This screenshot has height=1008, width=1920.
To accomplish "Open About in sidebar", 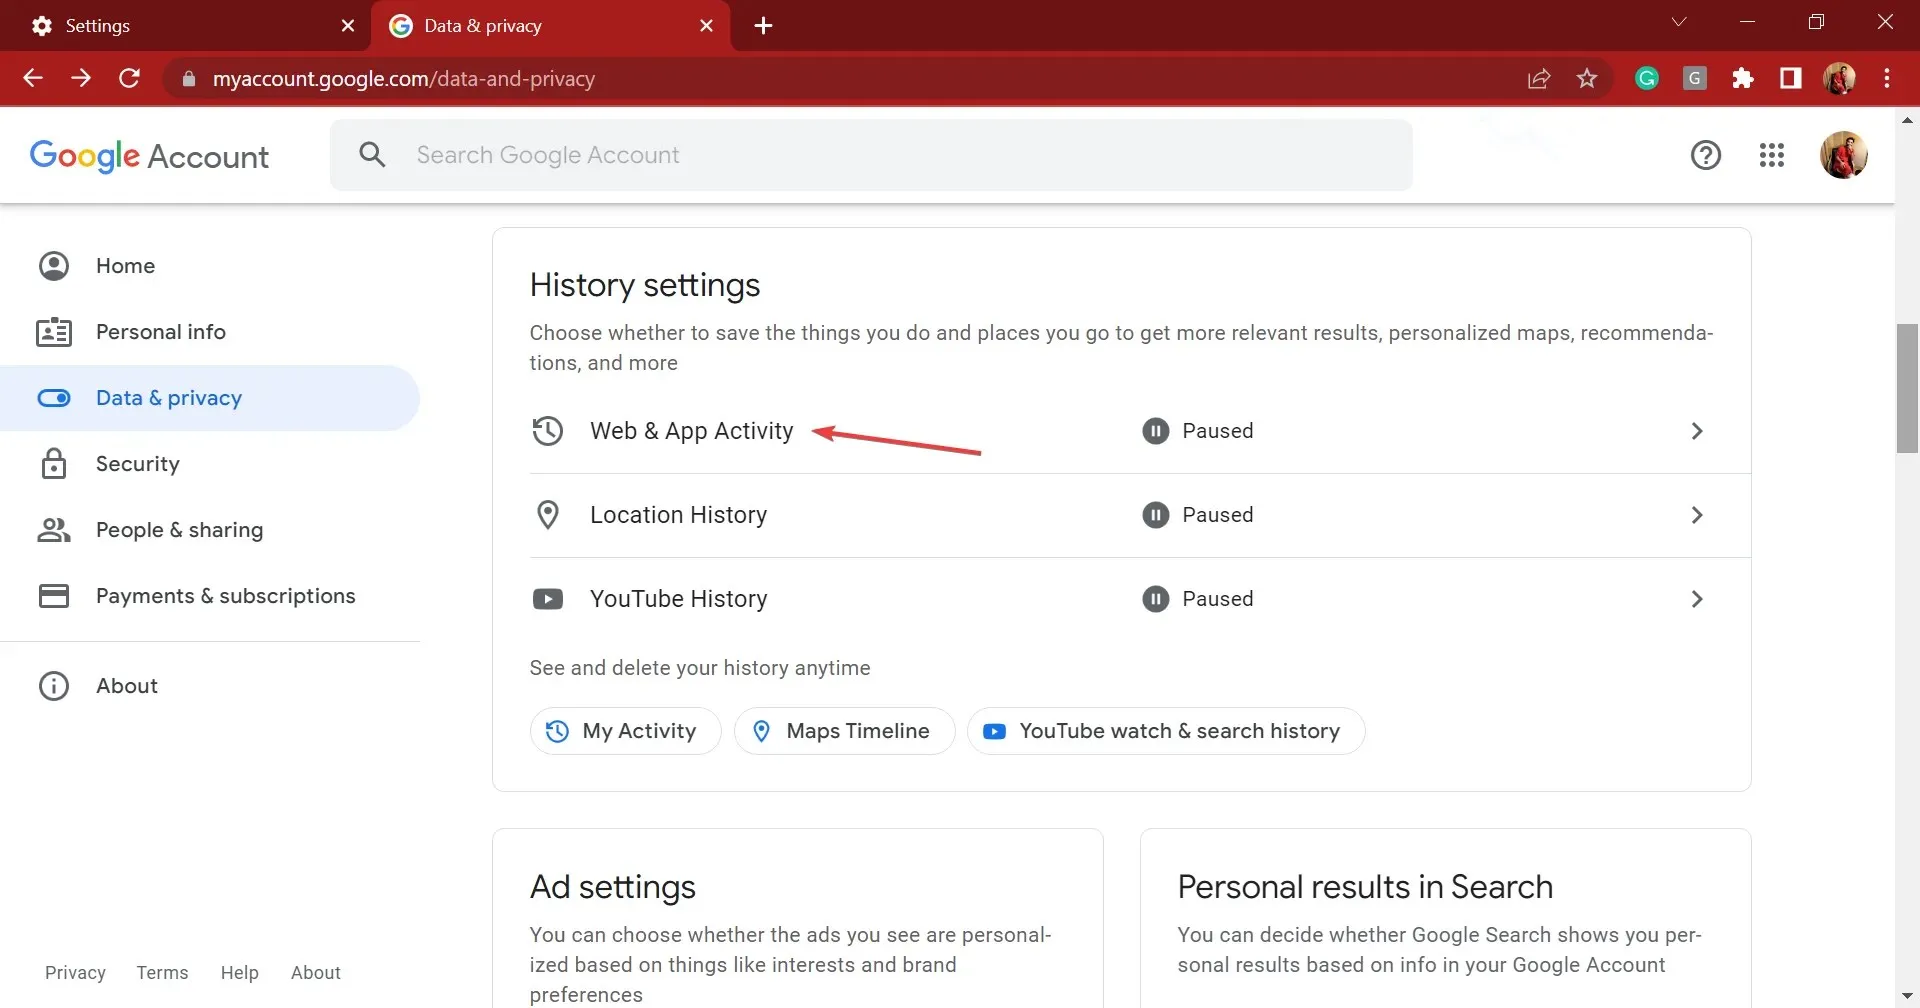I will [x=210, y=686].
